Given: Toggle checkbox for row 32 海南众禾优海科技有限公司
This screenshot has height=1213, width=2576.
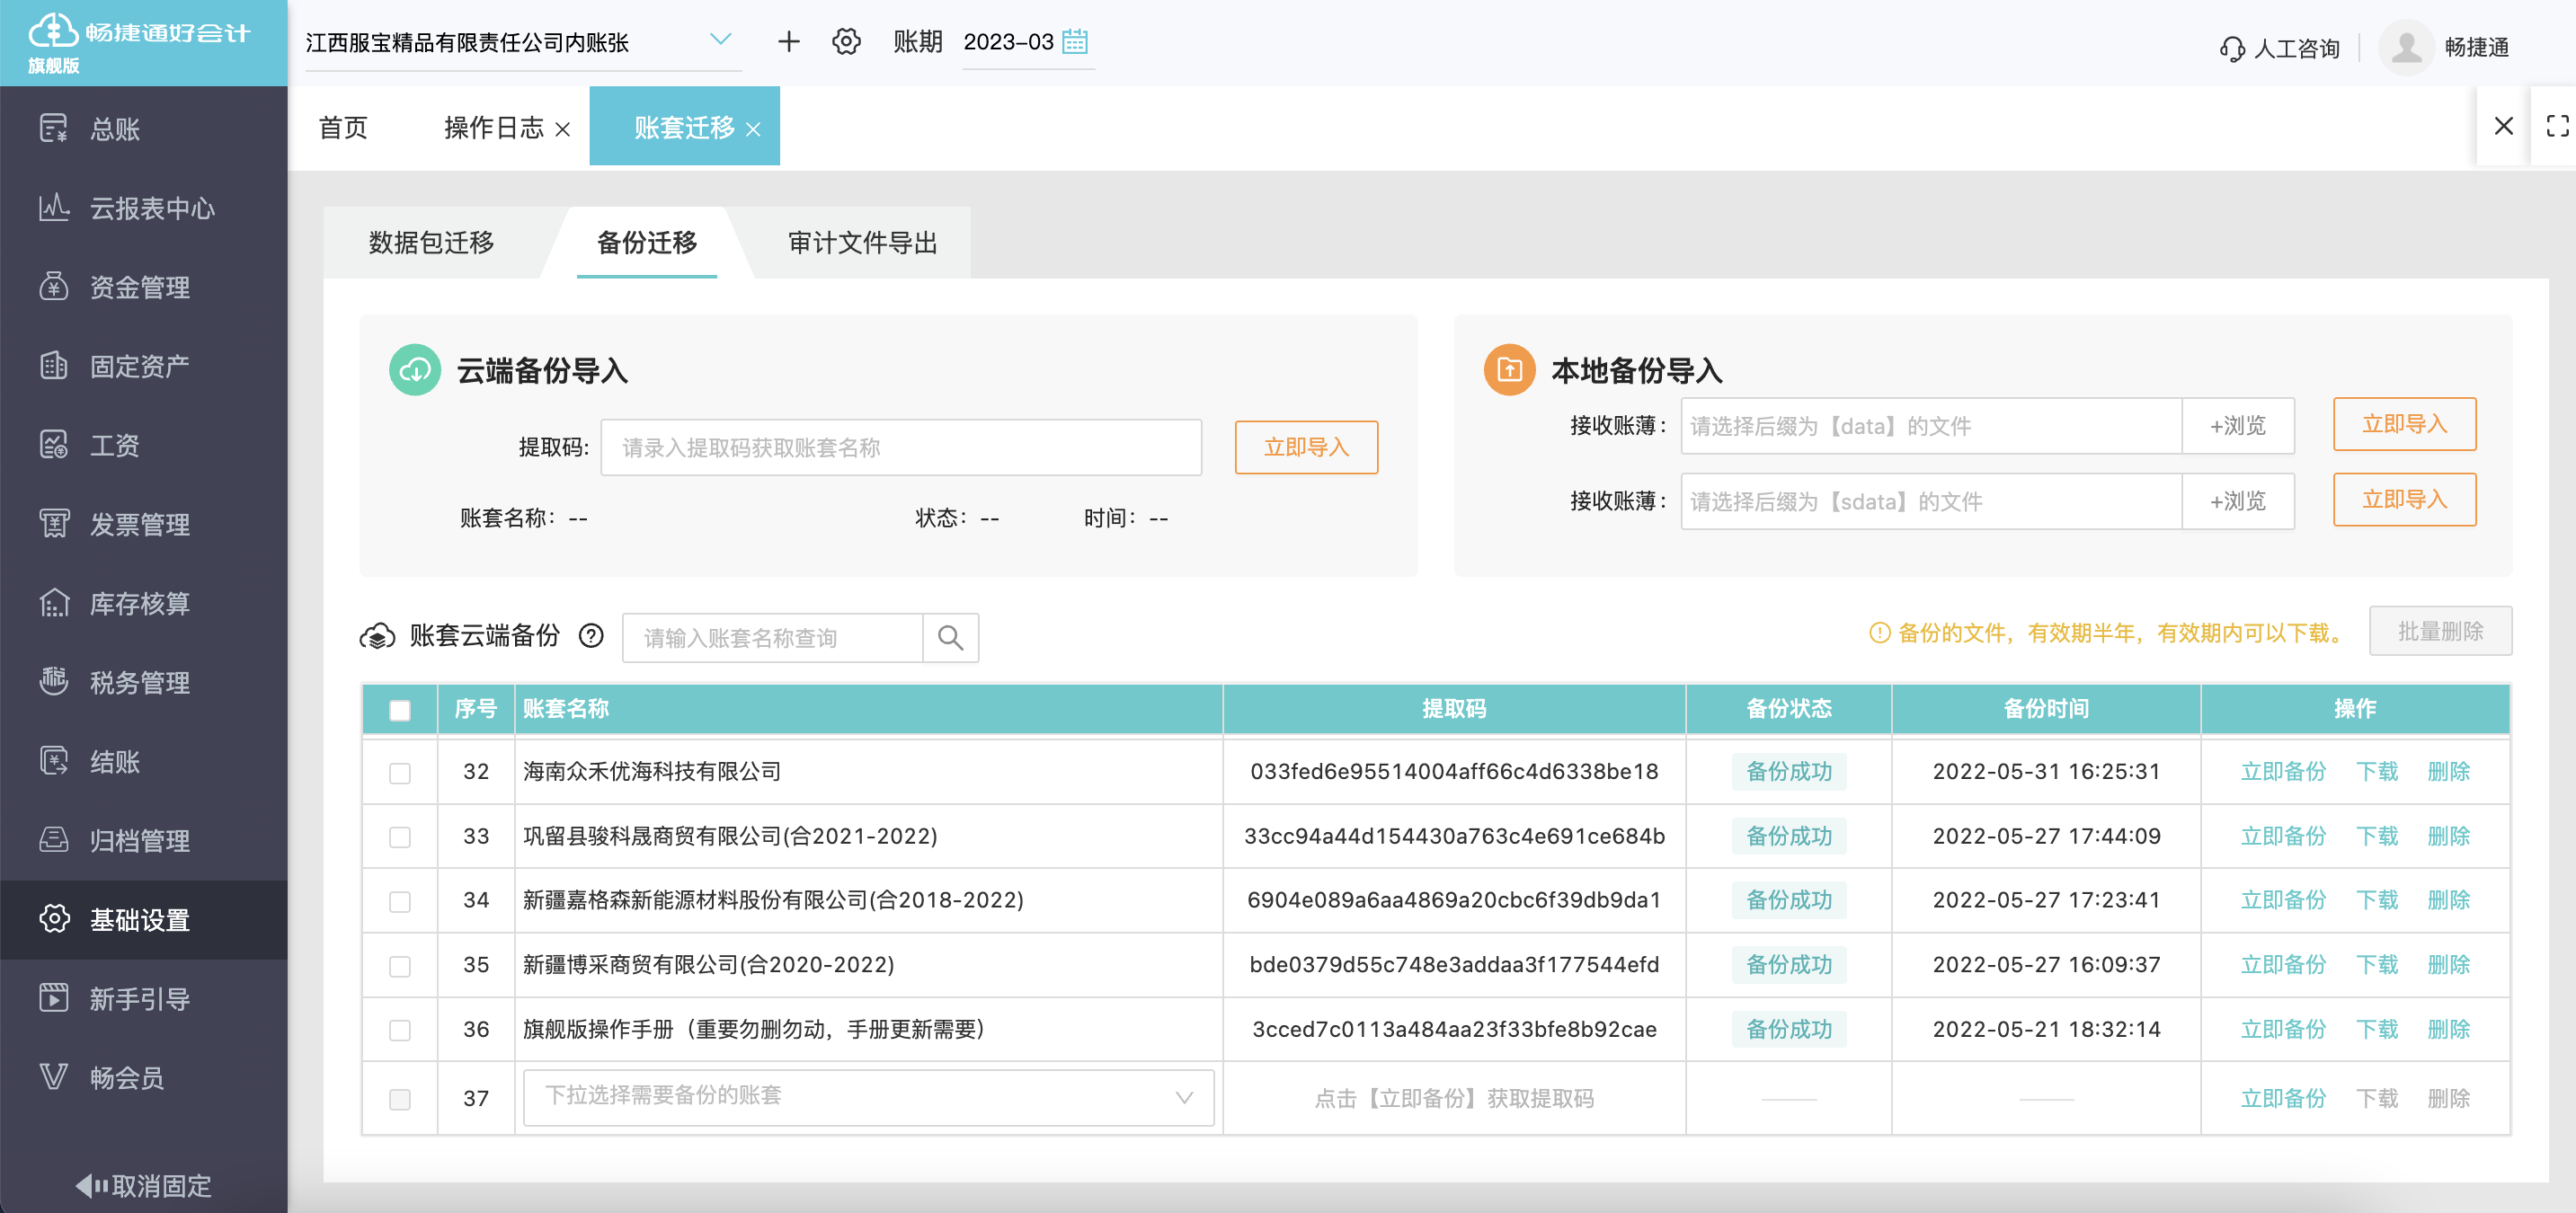Looking at the screenshot, I should click(x=401, y=773).
